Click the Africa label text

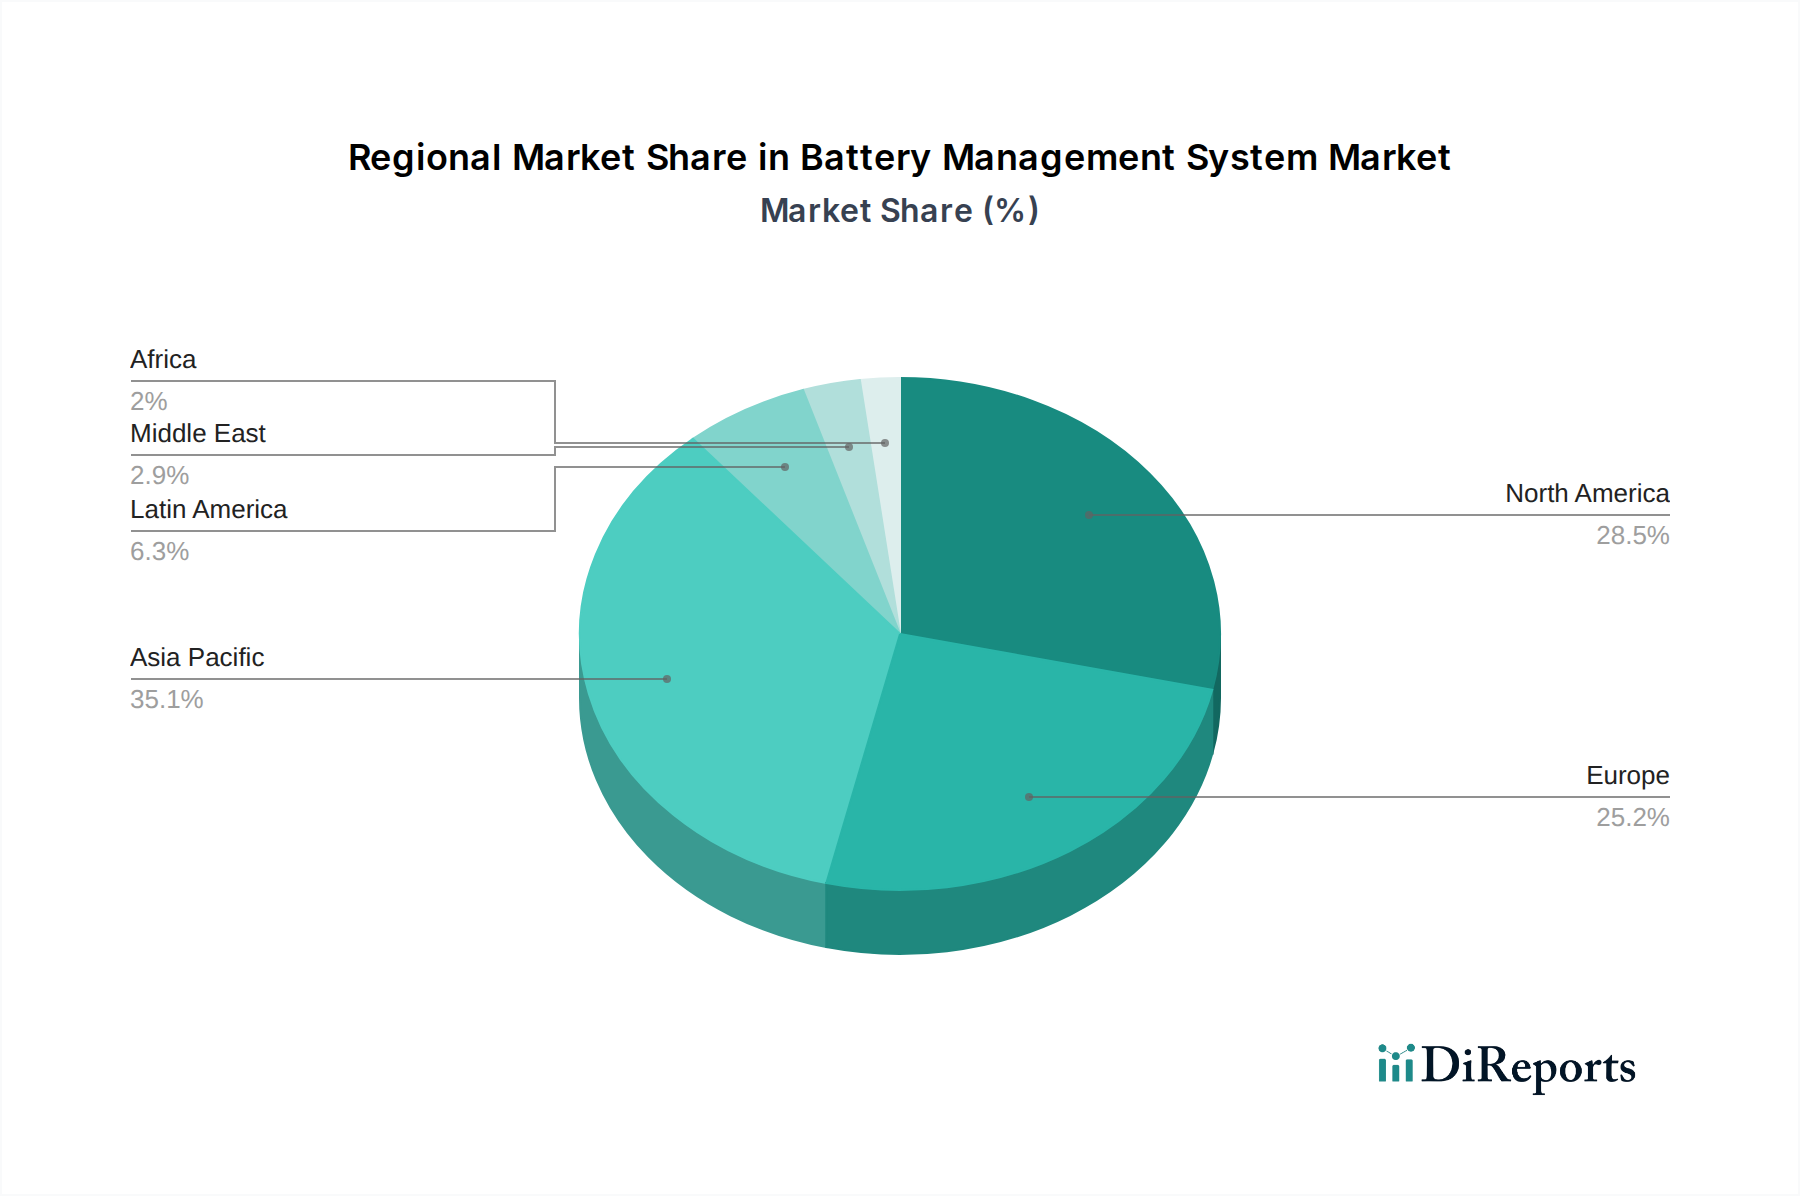click(x=163, y=358)
